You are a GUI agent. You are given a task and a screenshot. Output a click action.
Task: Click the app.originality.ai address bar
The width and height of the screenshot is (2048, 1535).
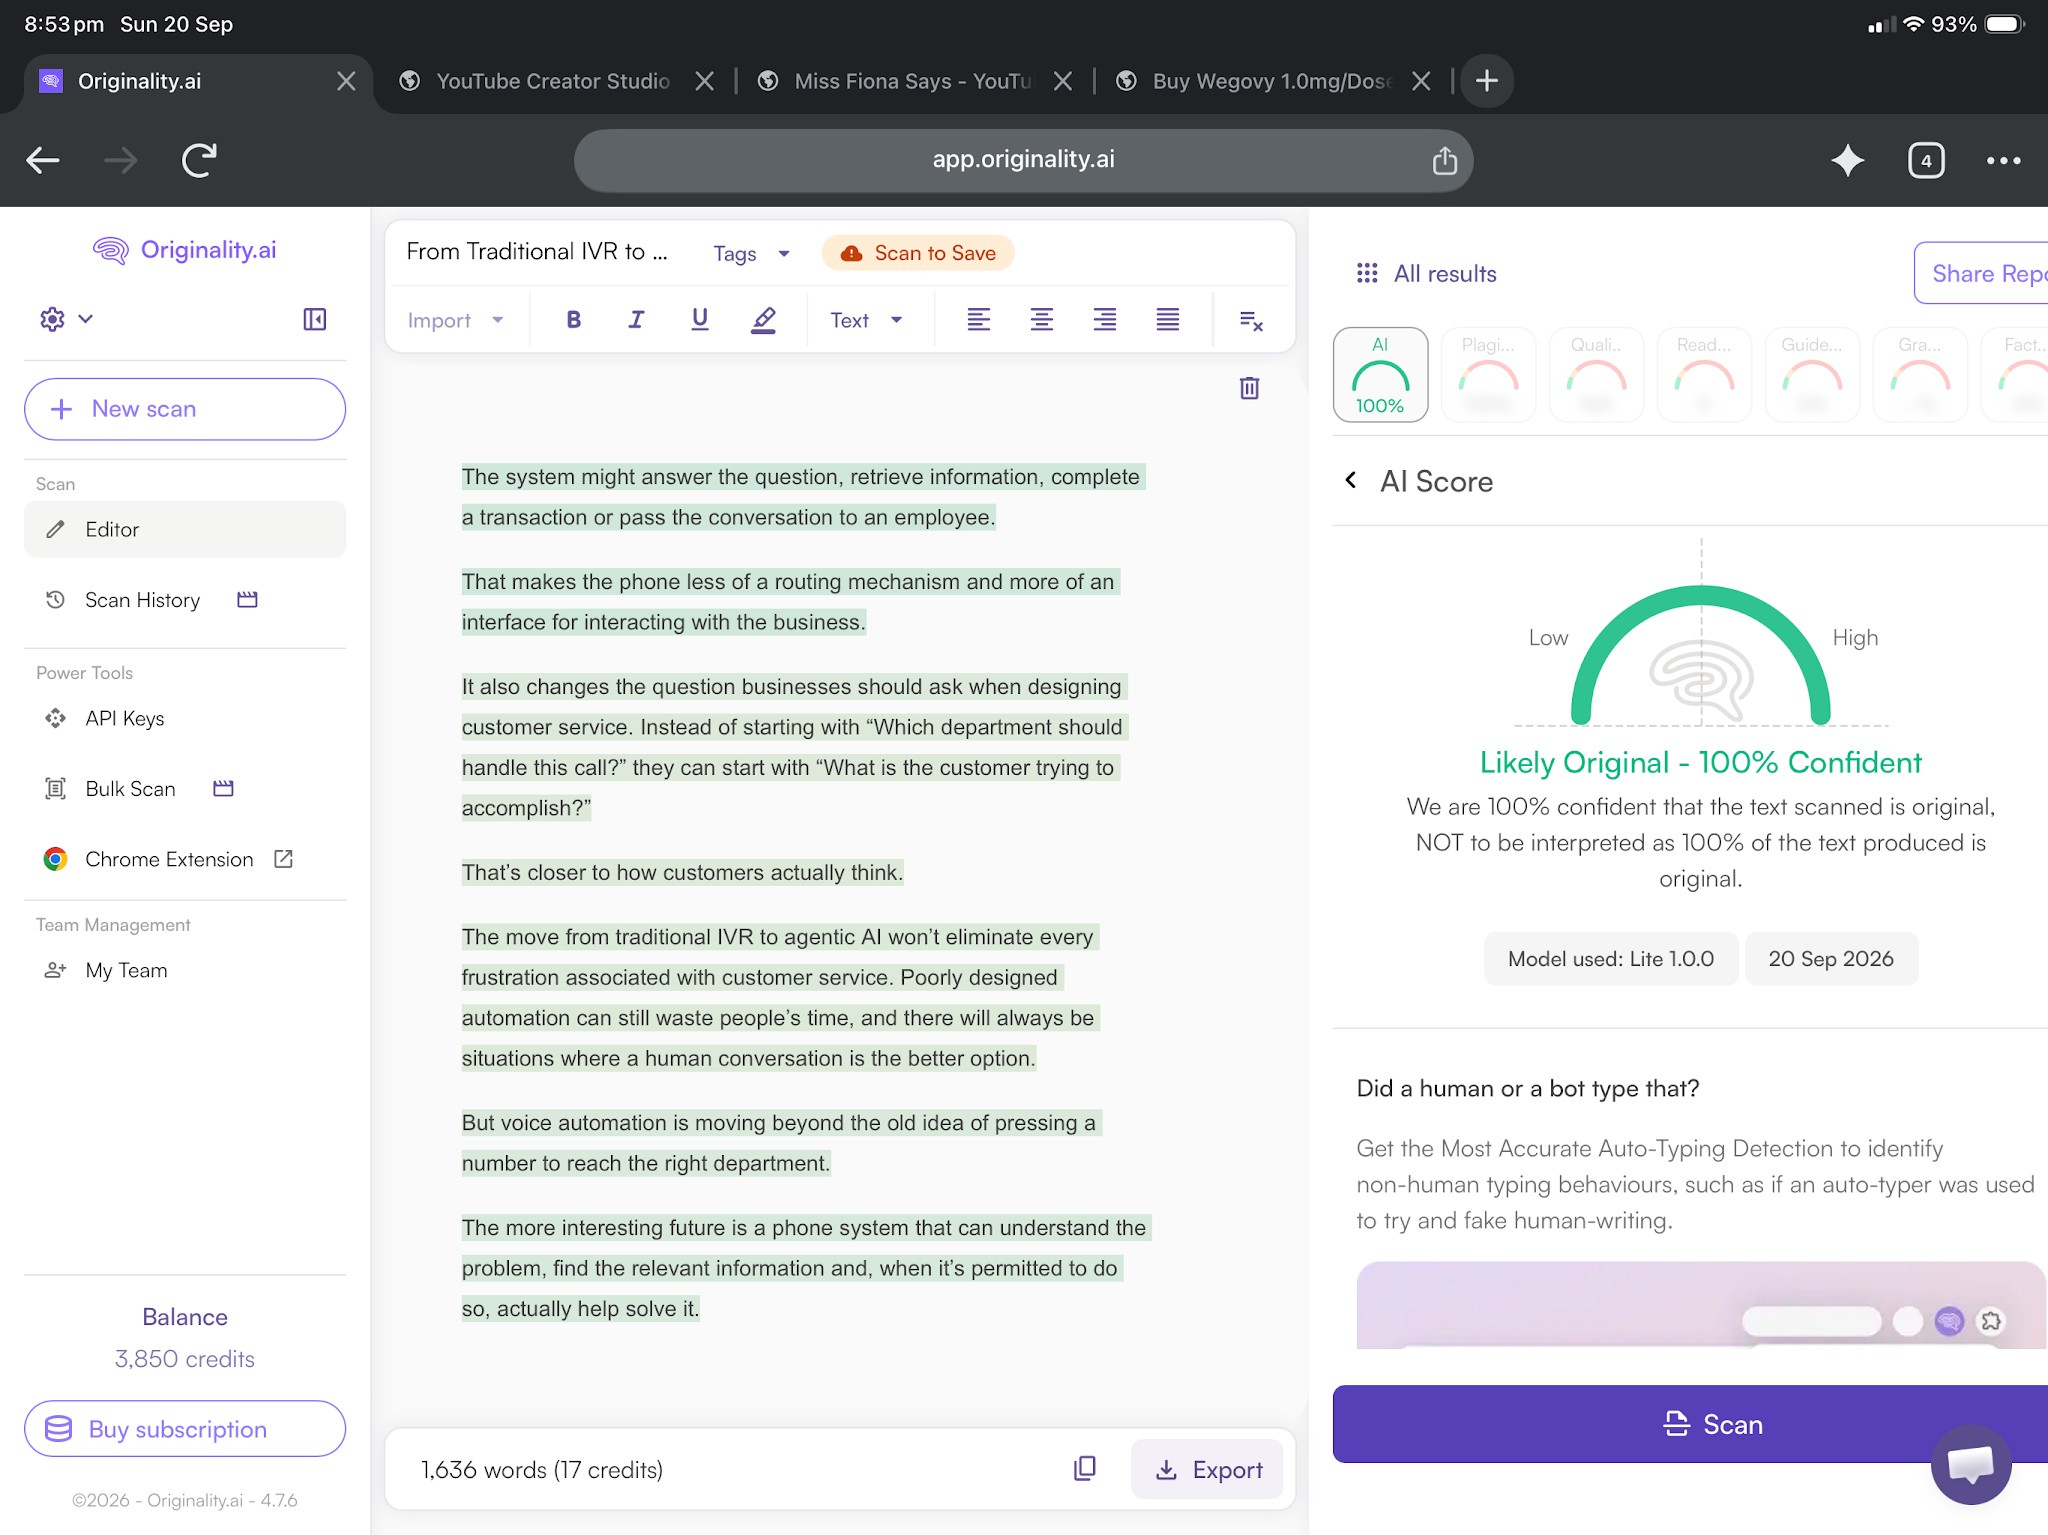[1023, 160]
